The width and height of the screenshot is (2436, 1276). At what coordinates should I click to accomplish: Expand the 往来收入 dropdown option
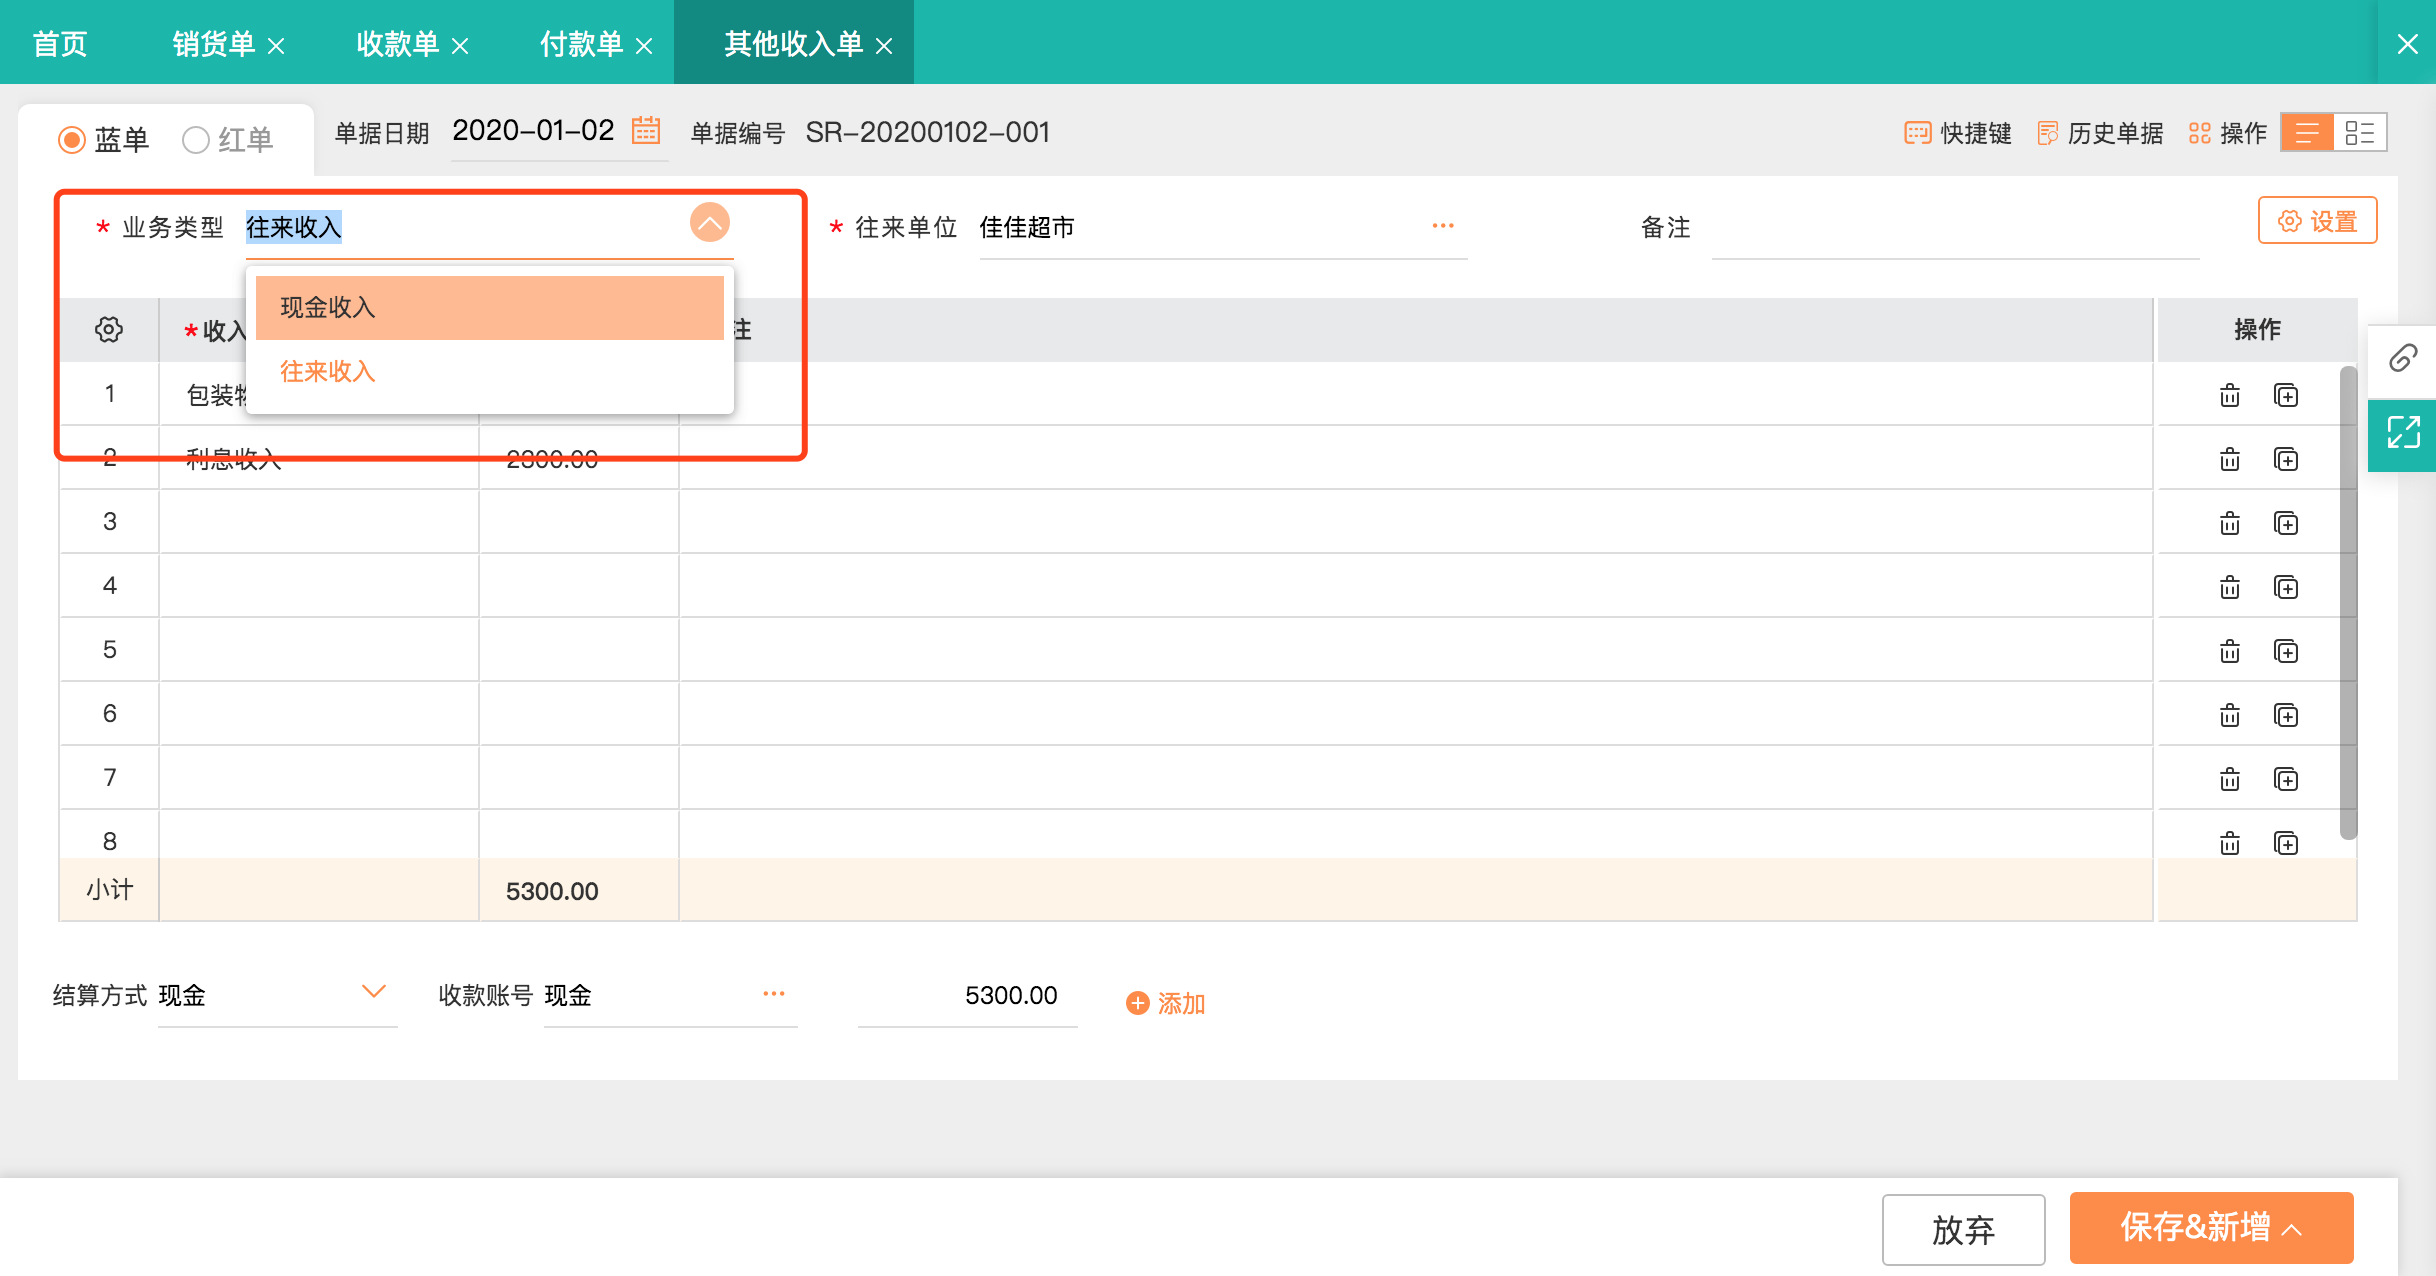pyautogui.click(x=327, y=371)
